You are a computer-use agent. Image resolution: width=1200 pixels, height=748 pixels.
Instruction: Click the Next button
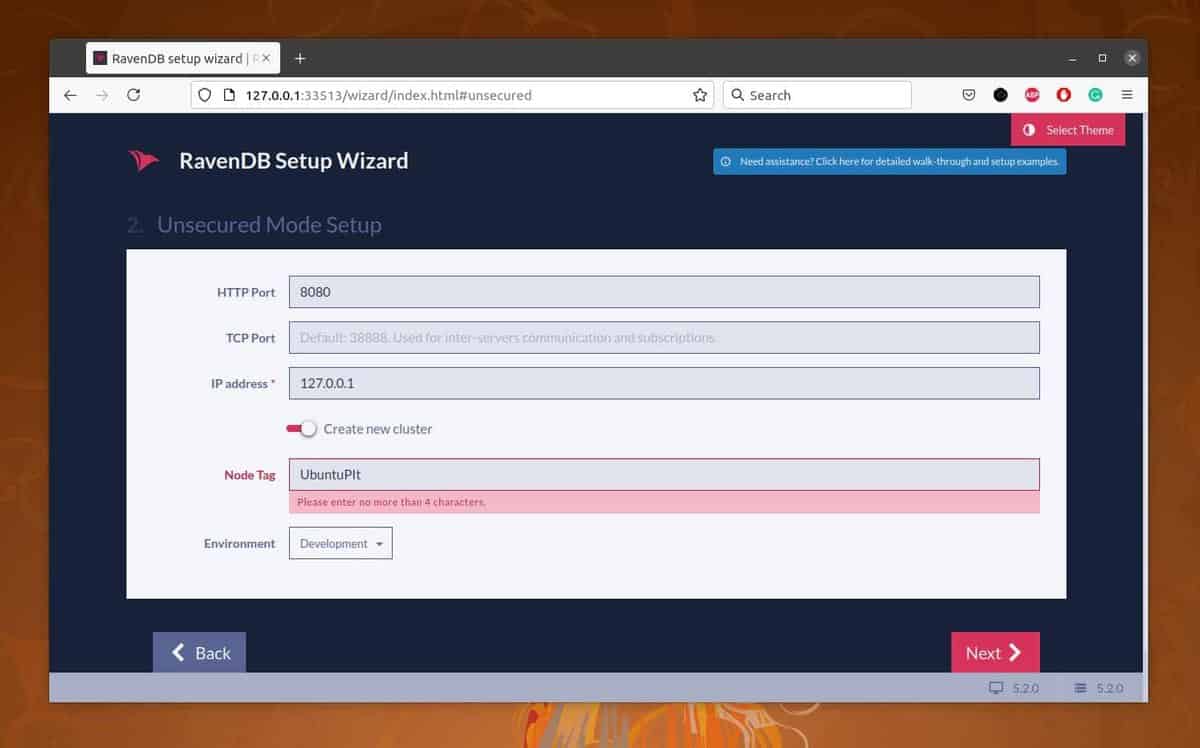click(x=995, y=652)
